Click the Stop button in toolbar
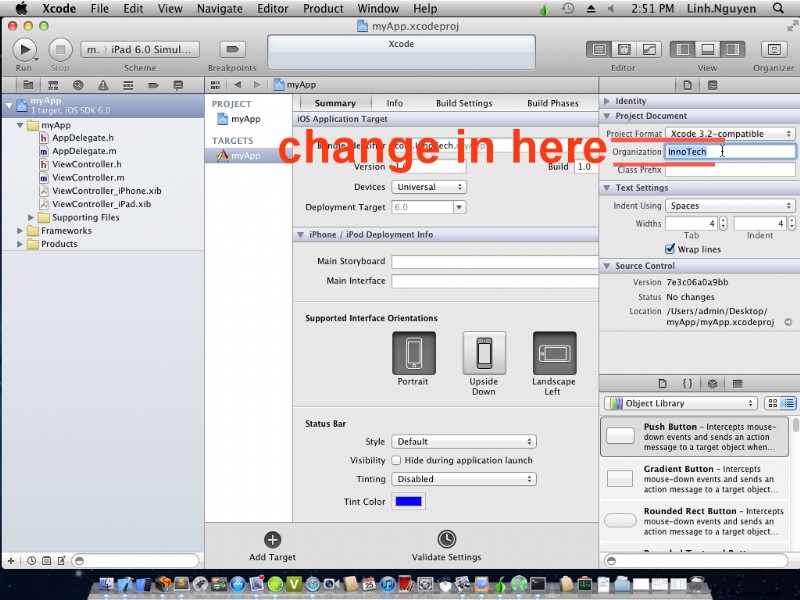800x600 pixels. click(x=59, y=49)
